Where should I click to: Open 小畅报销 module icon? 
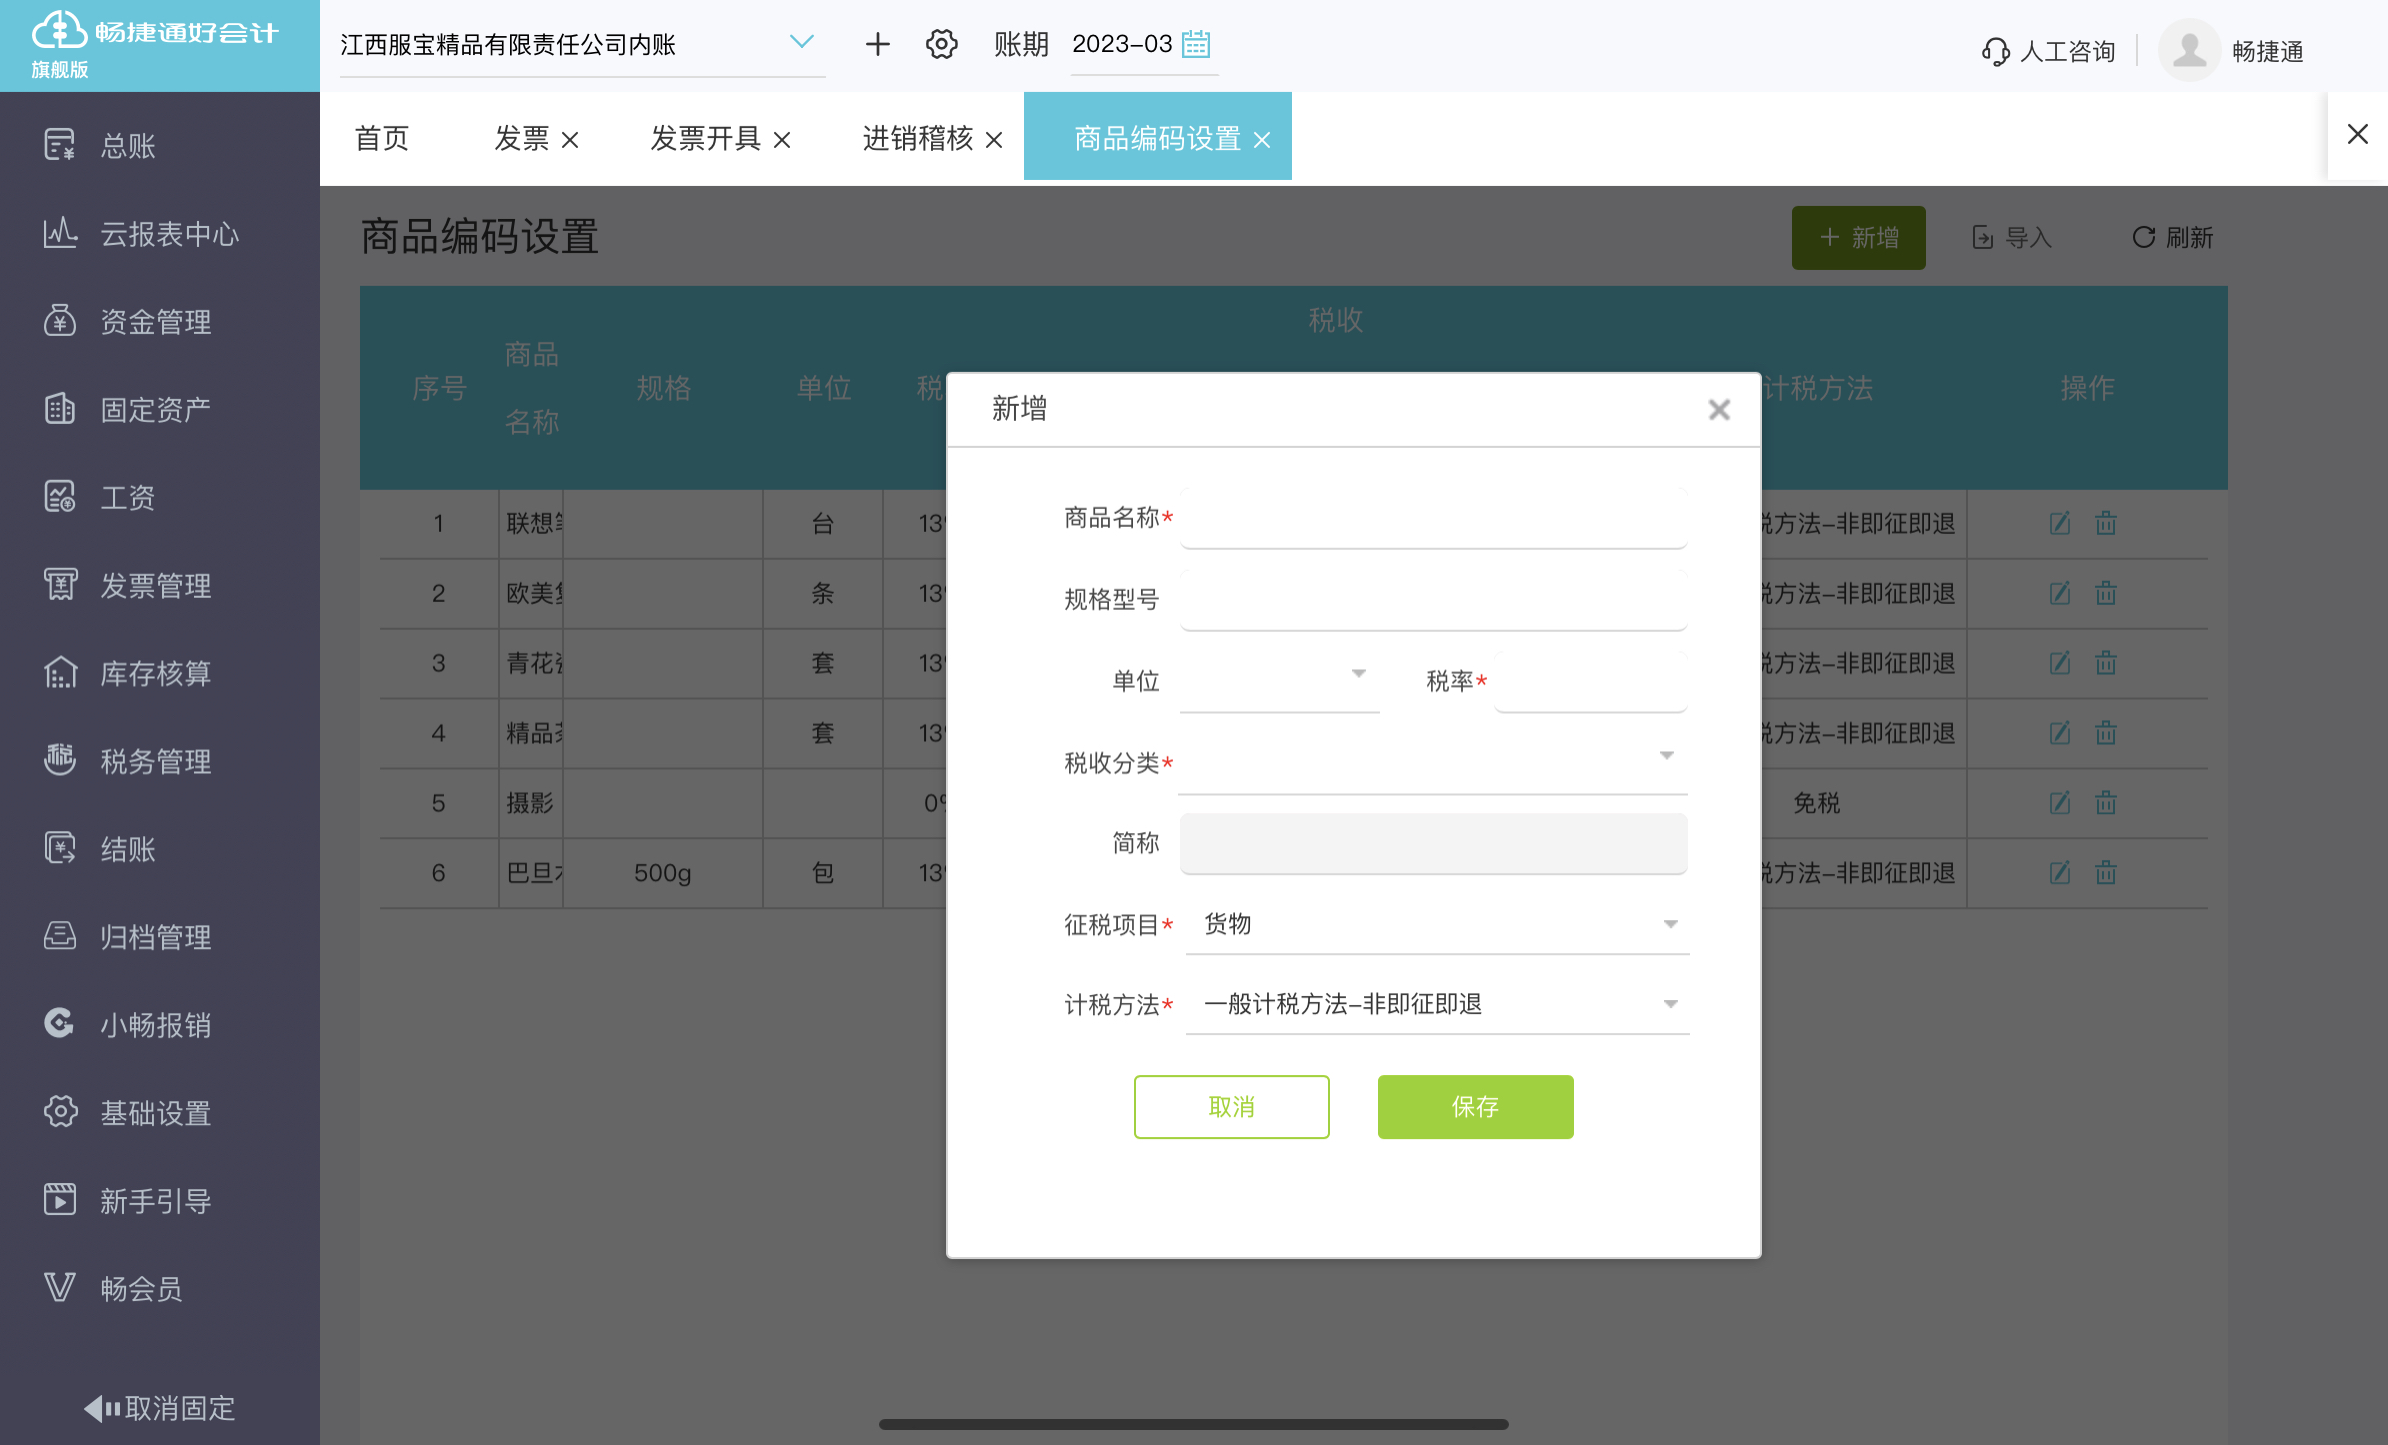[x=60, y=1025]
